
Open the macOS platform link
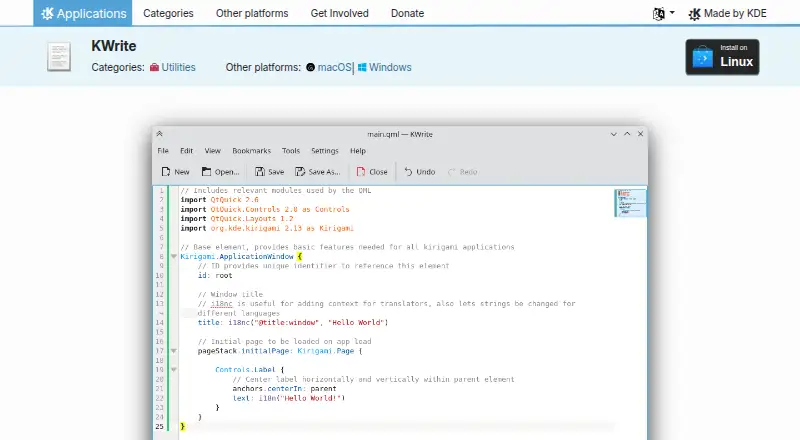(334, 67)
